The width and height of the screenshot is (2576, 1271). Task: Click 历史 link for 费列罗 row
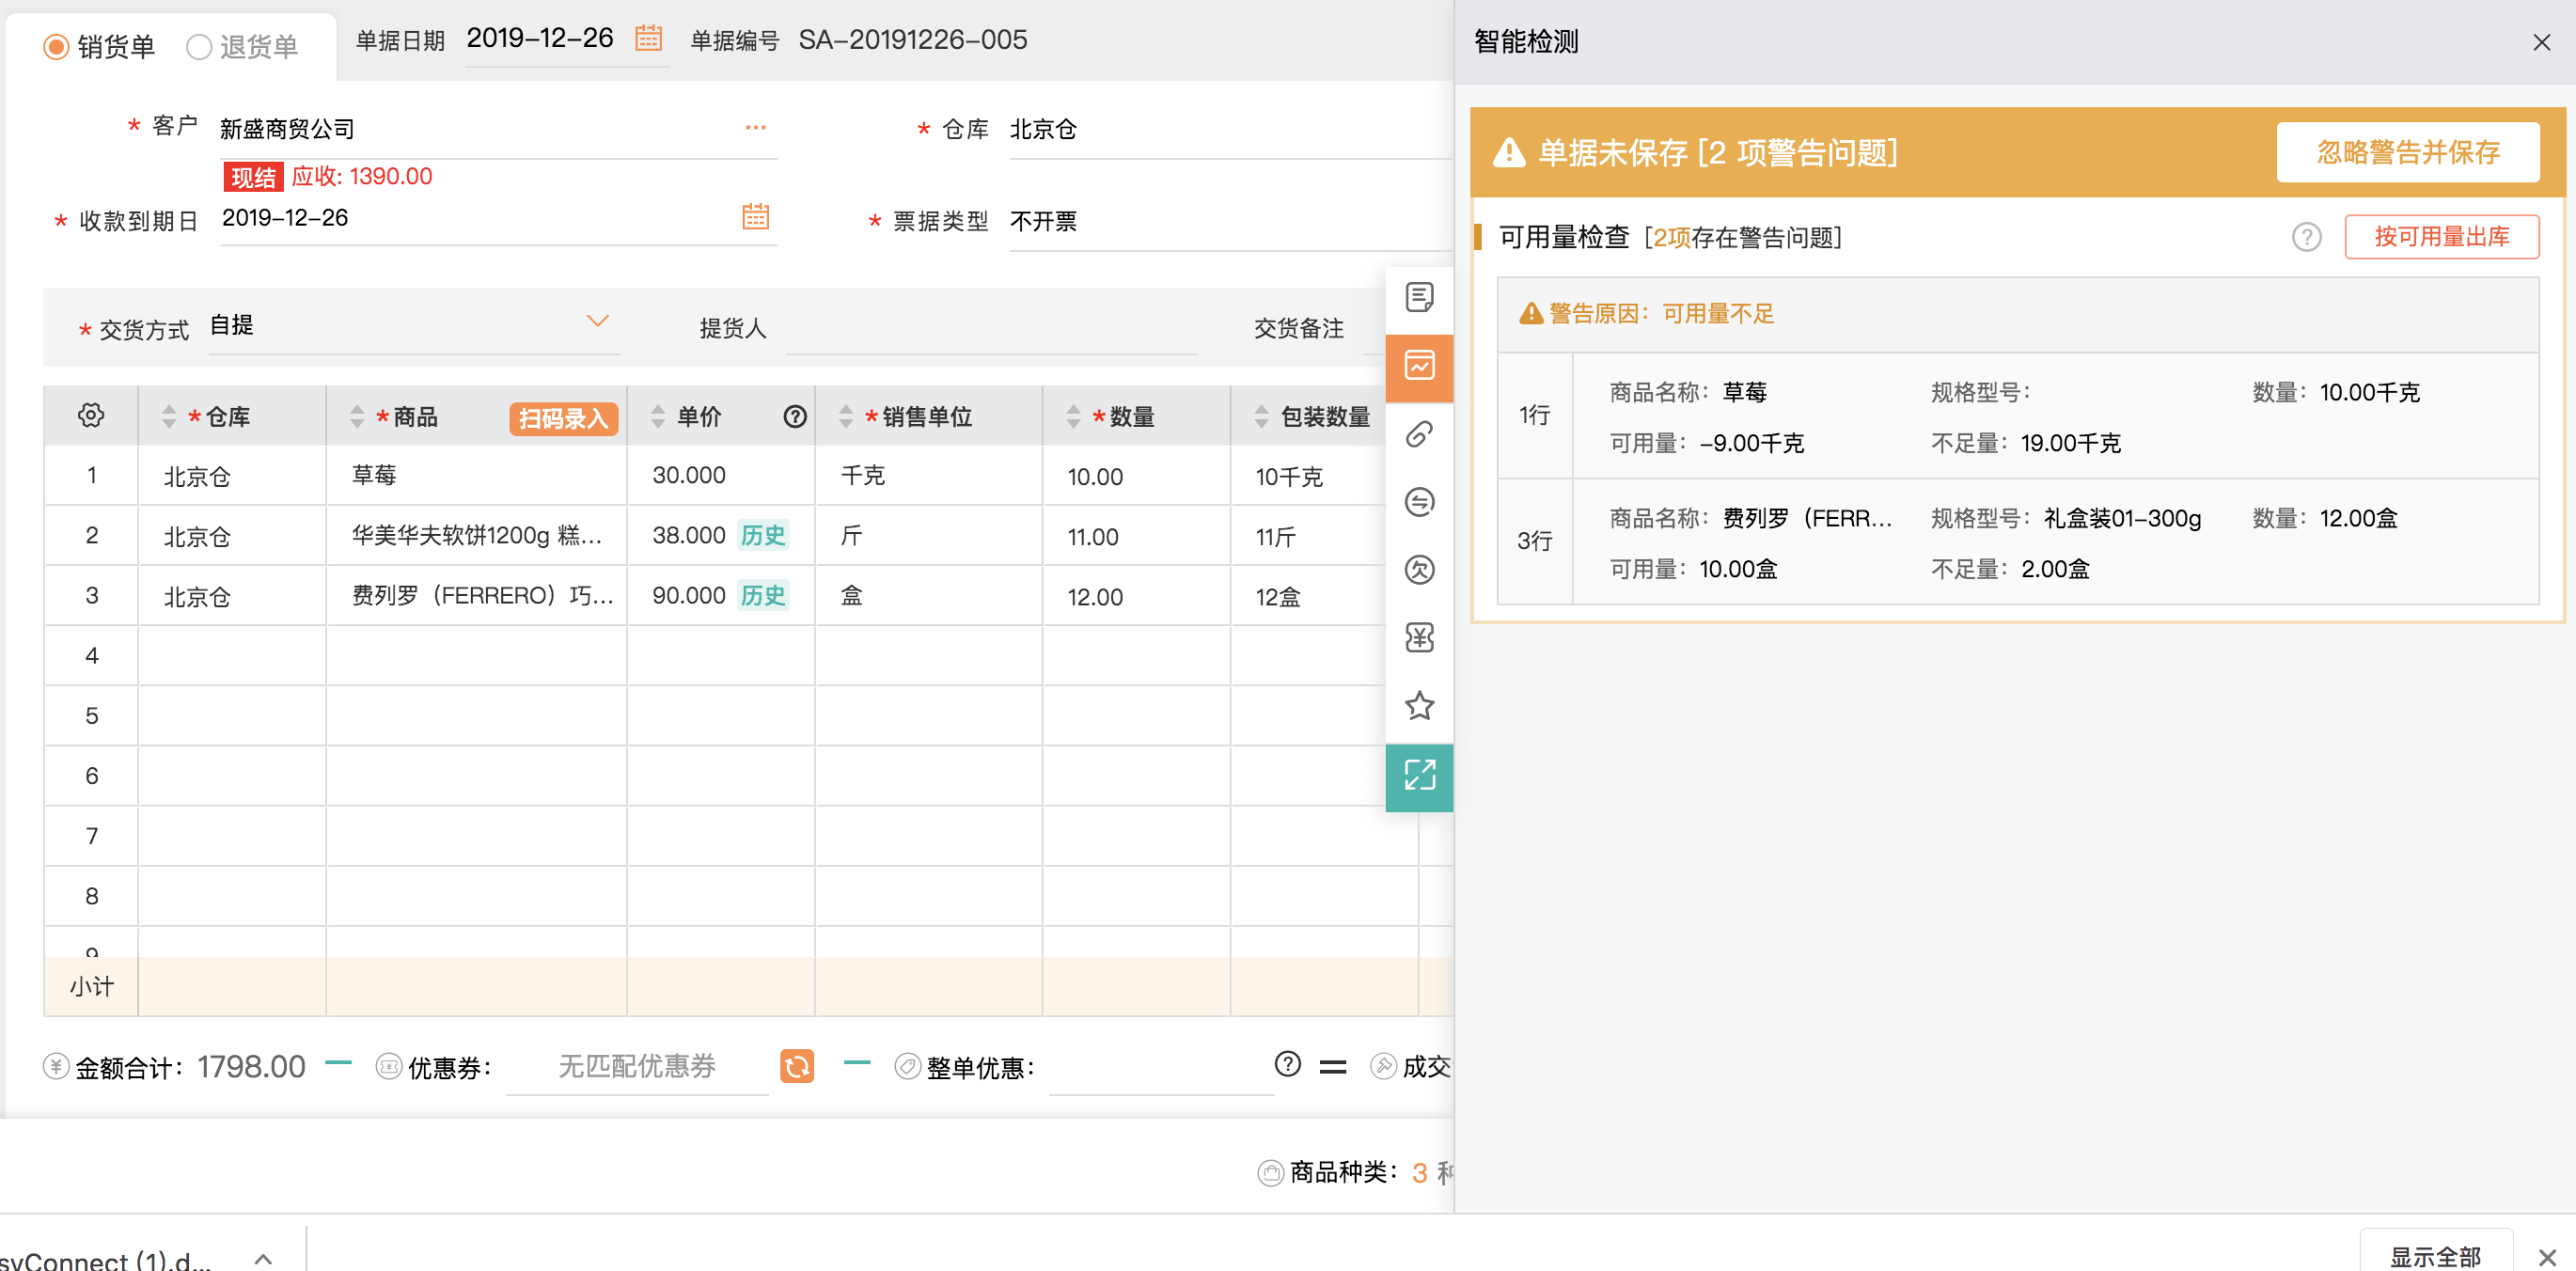click(765, 594)
